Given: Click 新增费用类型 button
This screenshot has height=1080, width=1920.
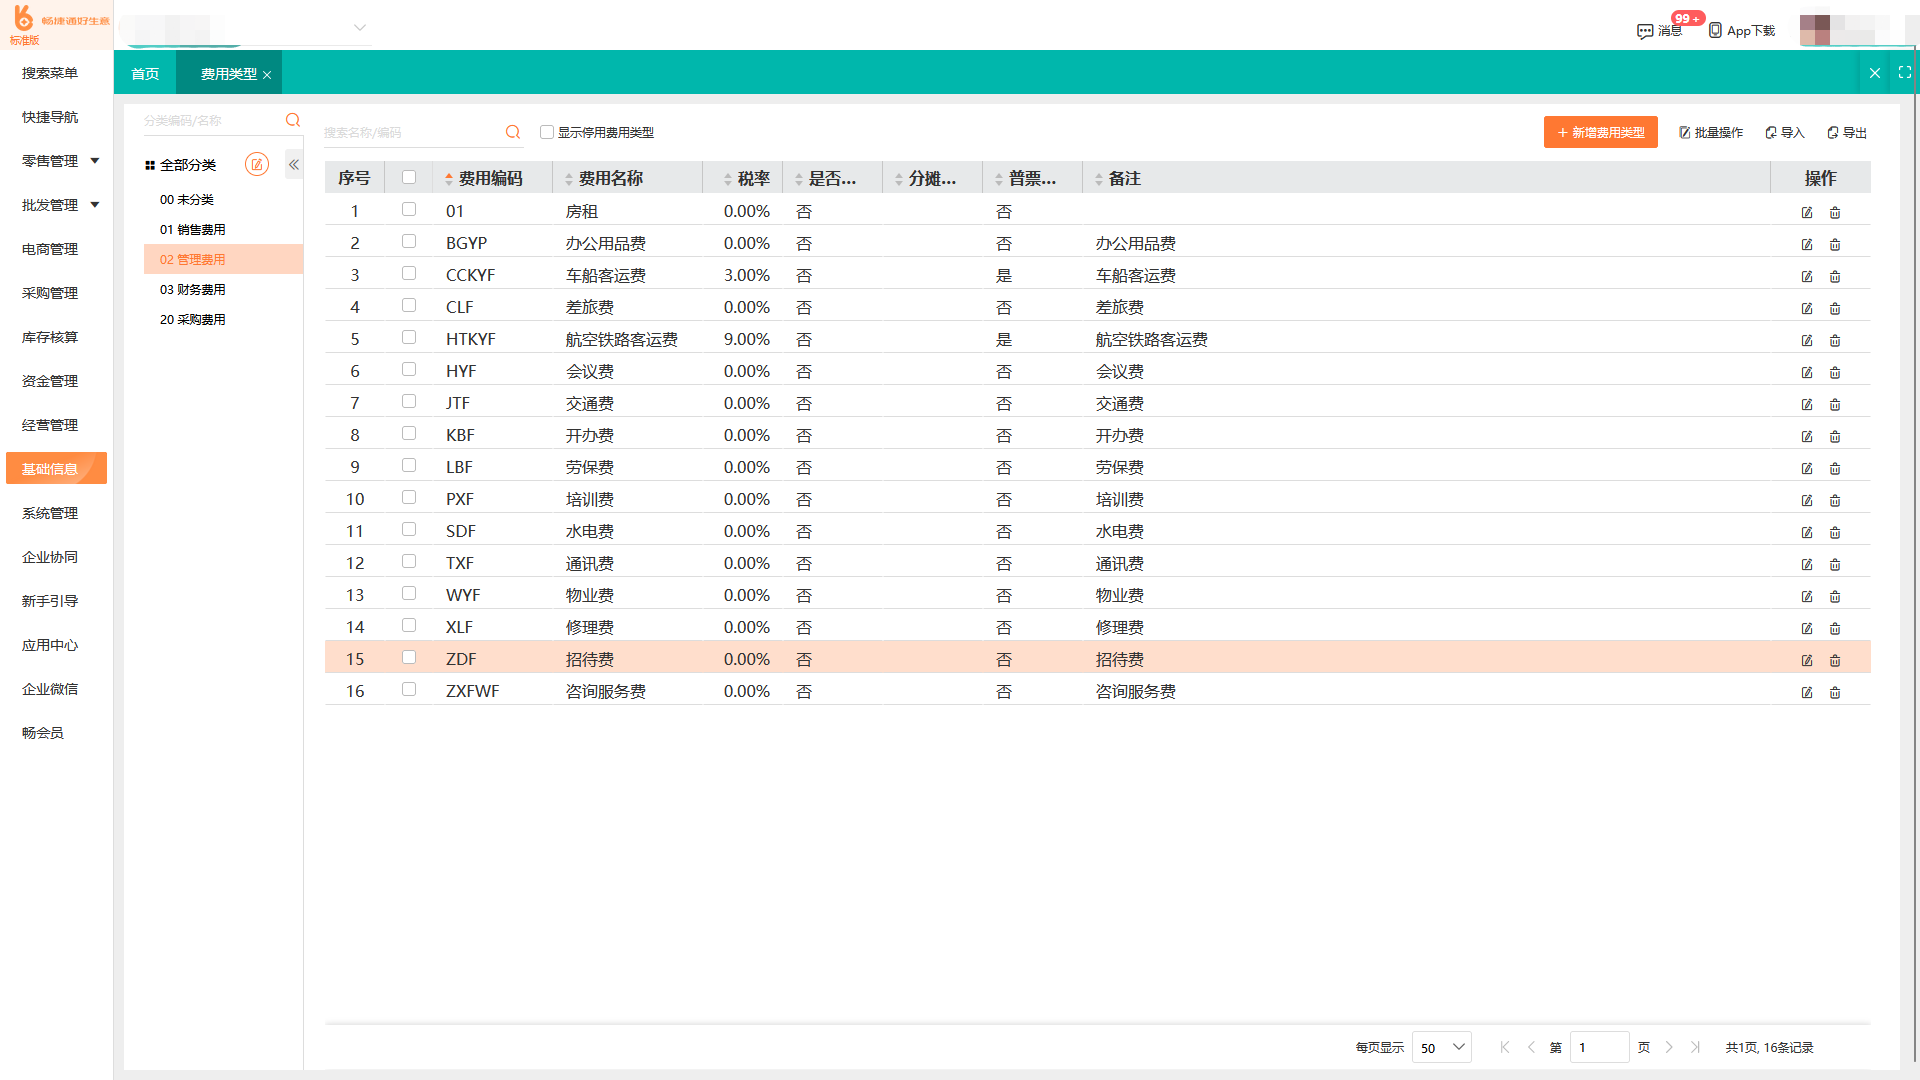Looking at the screenshot, I should (1598, 131).
